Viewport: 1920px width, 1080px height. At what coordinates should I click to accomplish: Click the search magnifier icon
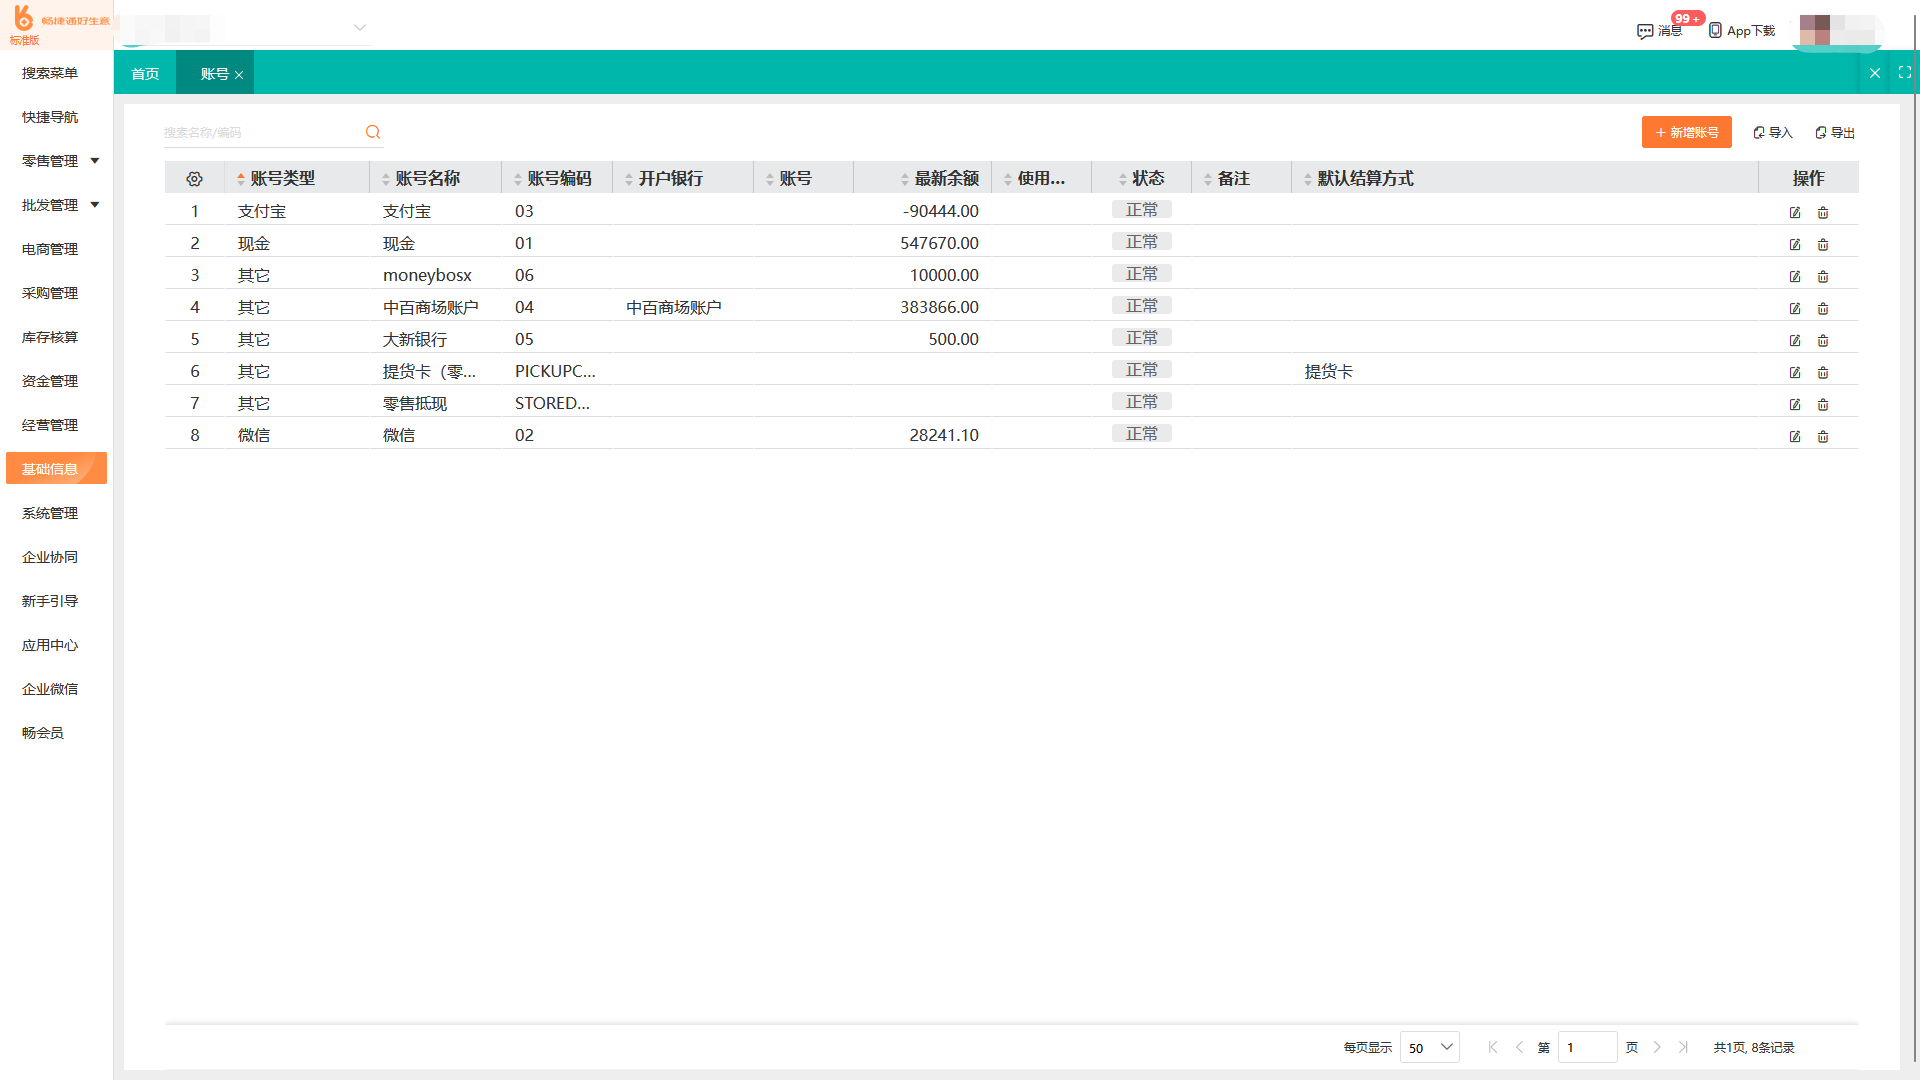[373, 132]
